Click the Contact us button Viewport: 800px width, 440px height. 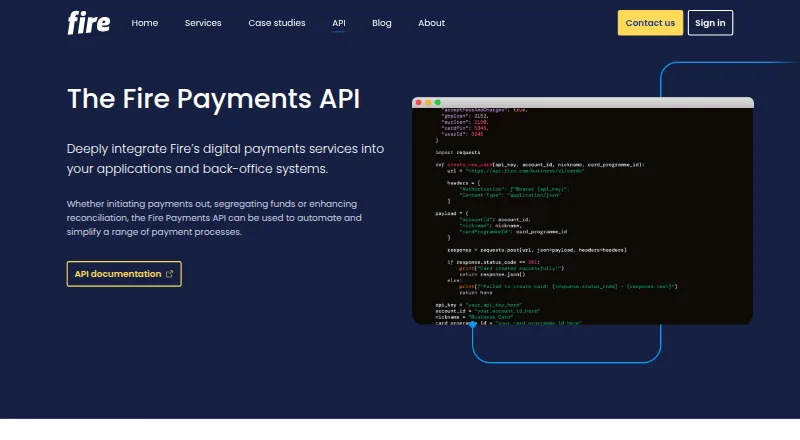click(650, 23)
